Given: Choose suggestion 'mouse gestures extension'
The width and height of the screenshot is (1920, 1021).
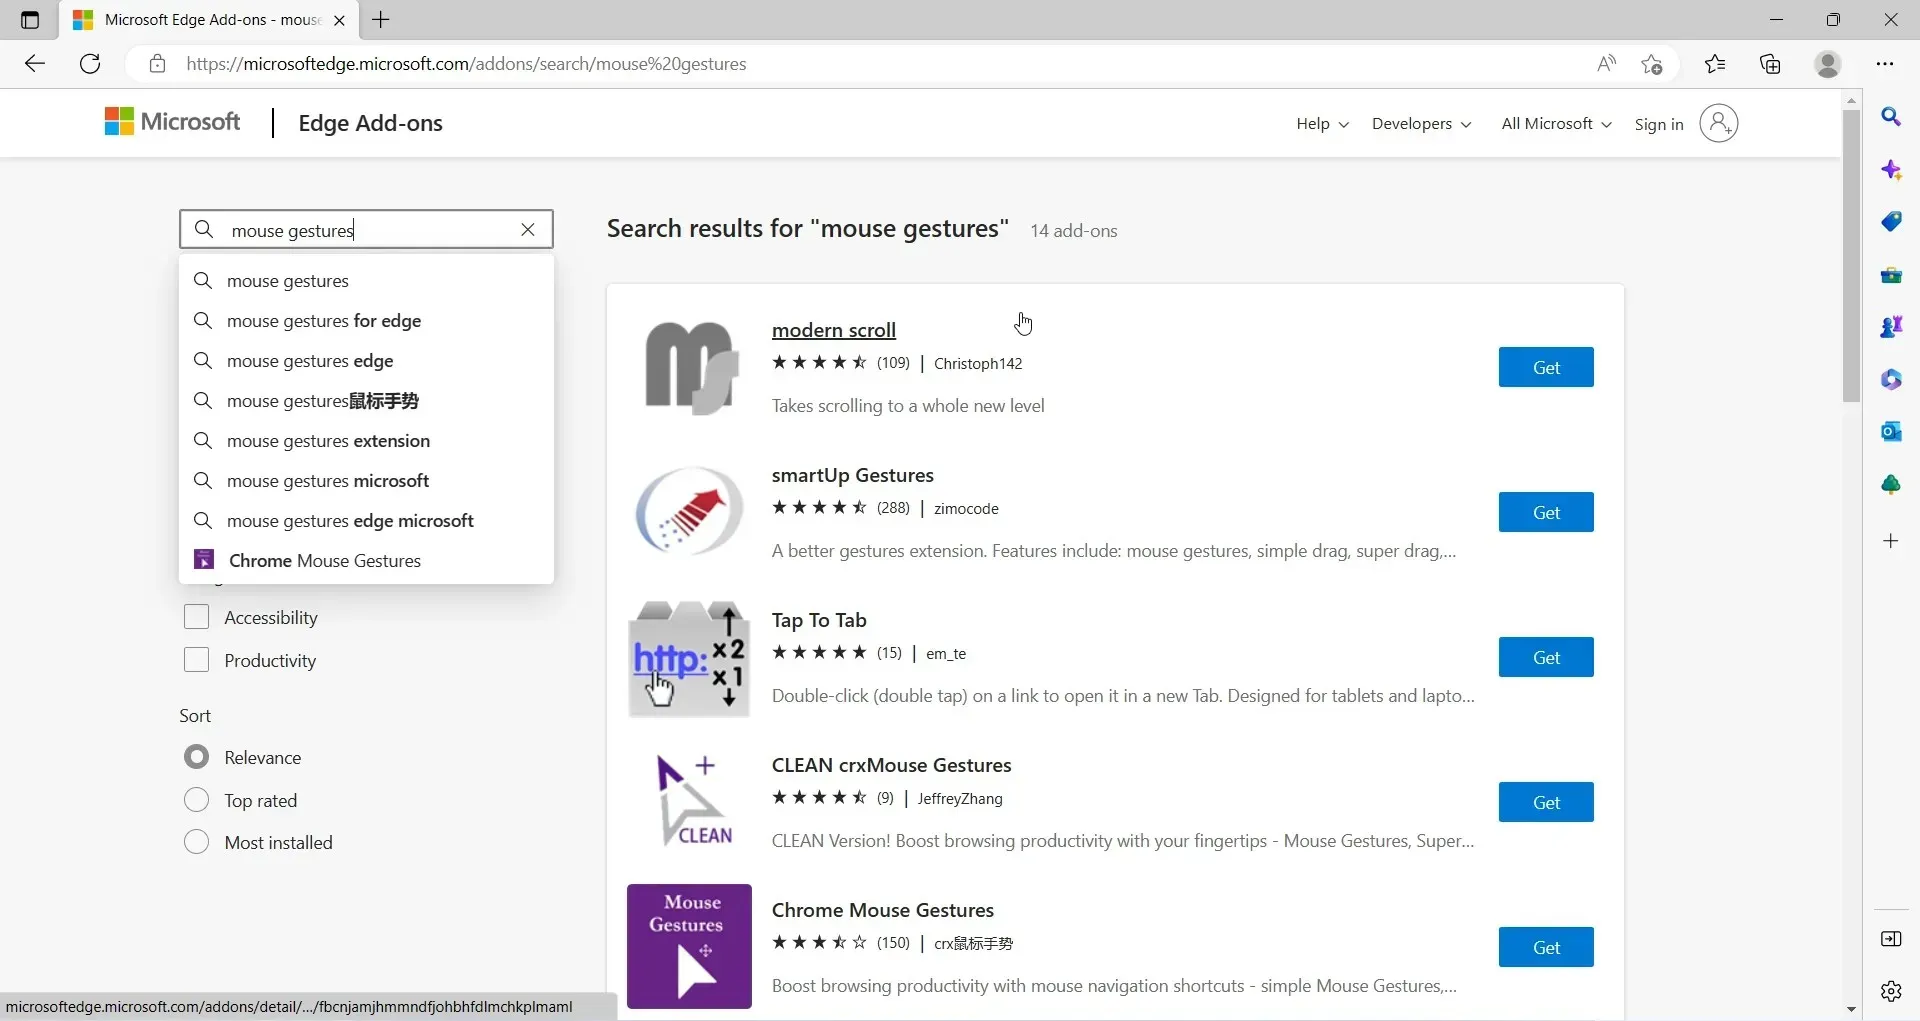Looking at the screenshot, I should pos(366,441).
